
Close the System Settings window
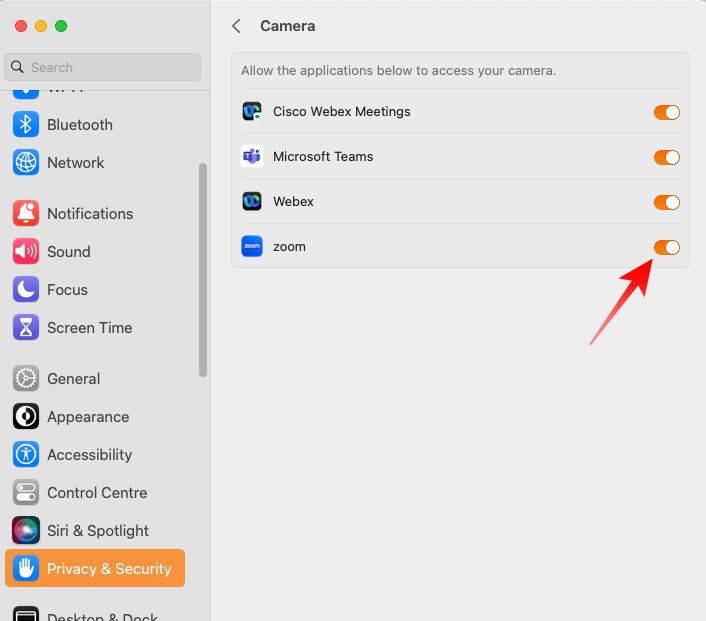click(21, 26)
